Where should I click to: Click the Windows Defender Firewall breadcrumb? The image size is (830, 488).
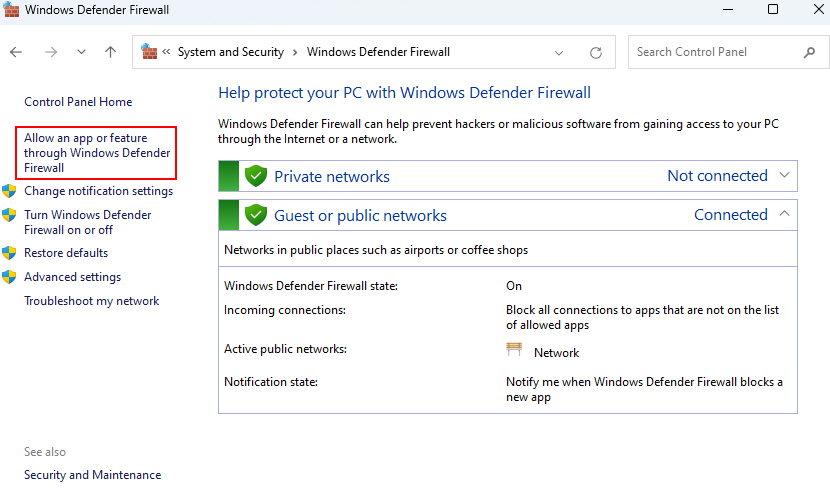[x=378, y=52]
